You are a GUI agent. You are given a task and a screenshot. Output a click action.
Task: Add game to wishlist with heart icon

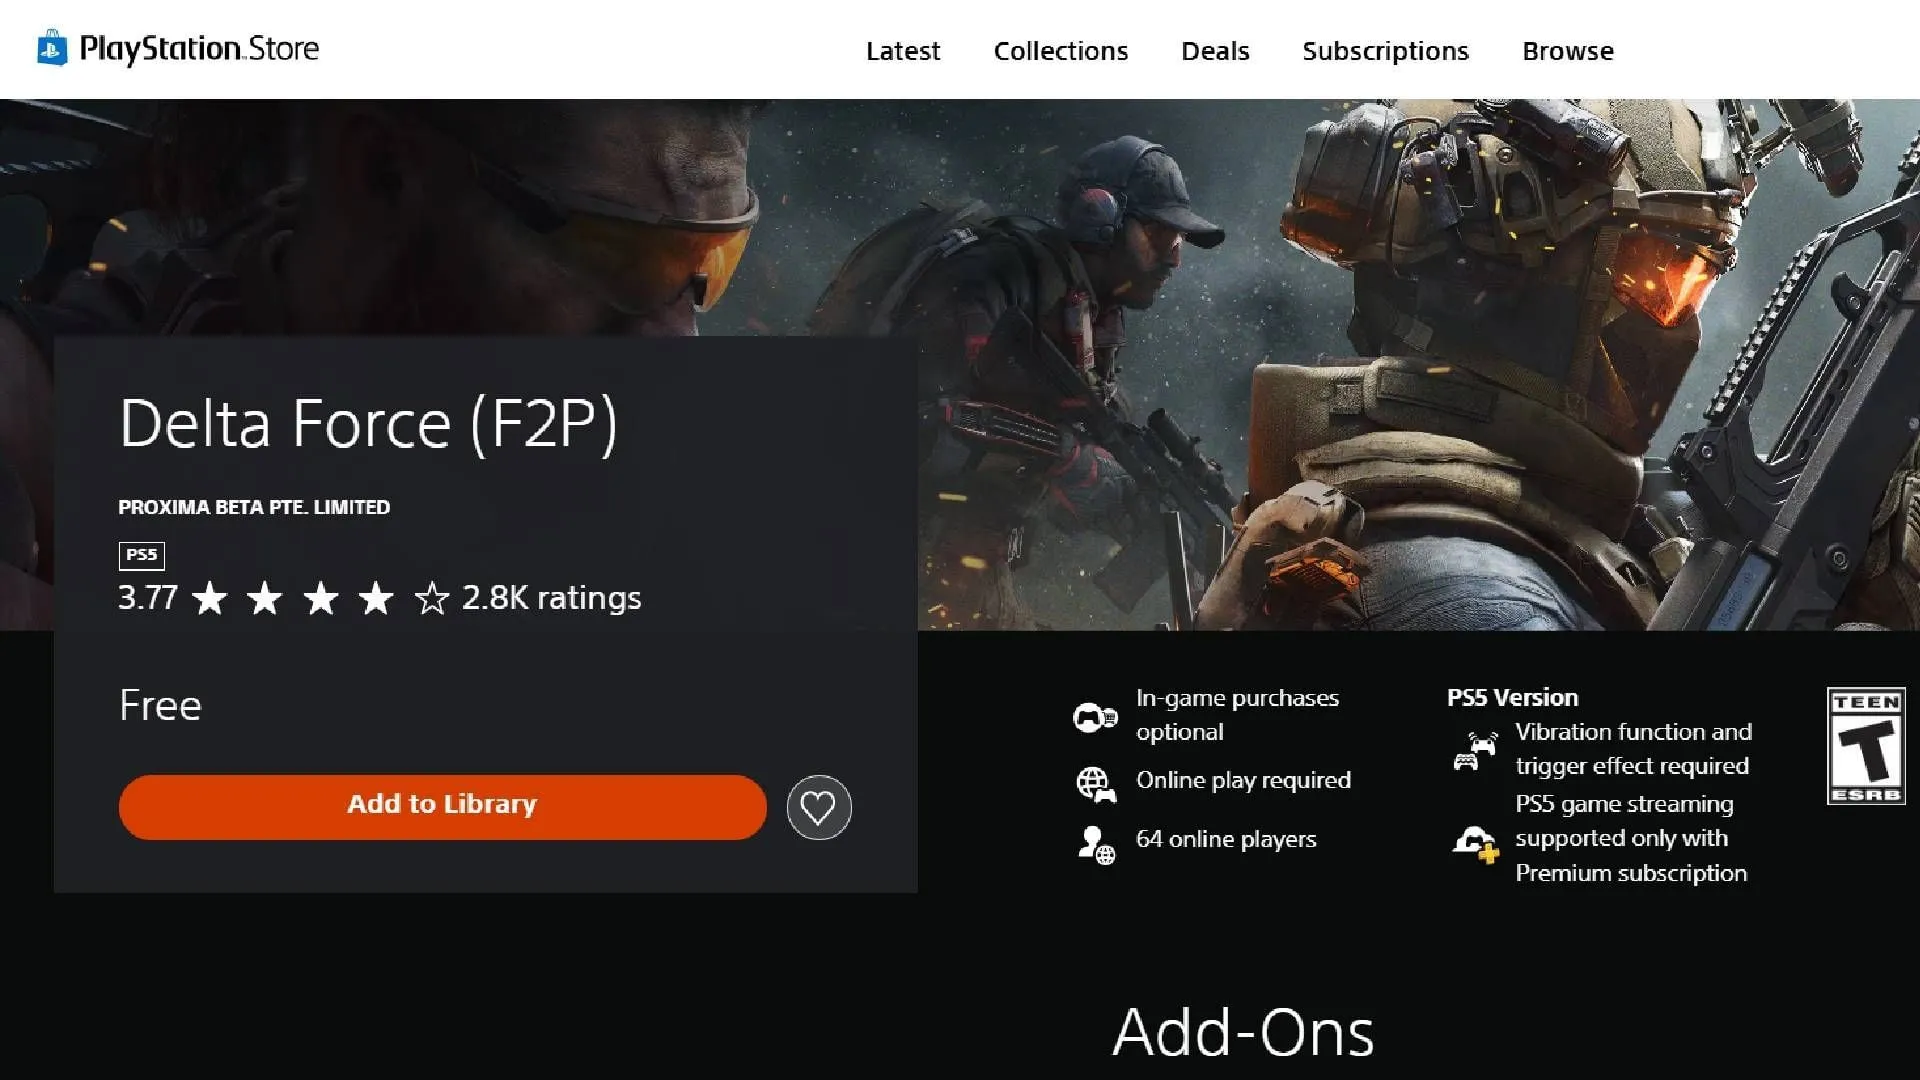point(819,807)
